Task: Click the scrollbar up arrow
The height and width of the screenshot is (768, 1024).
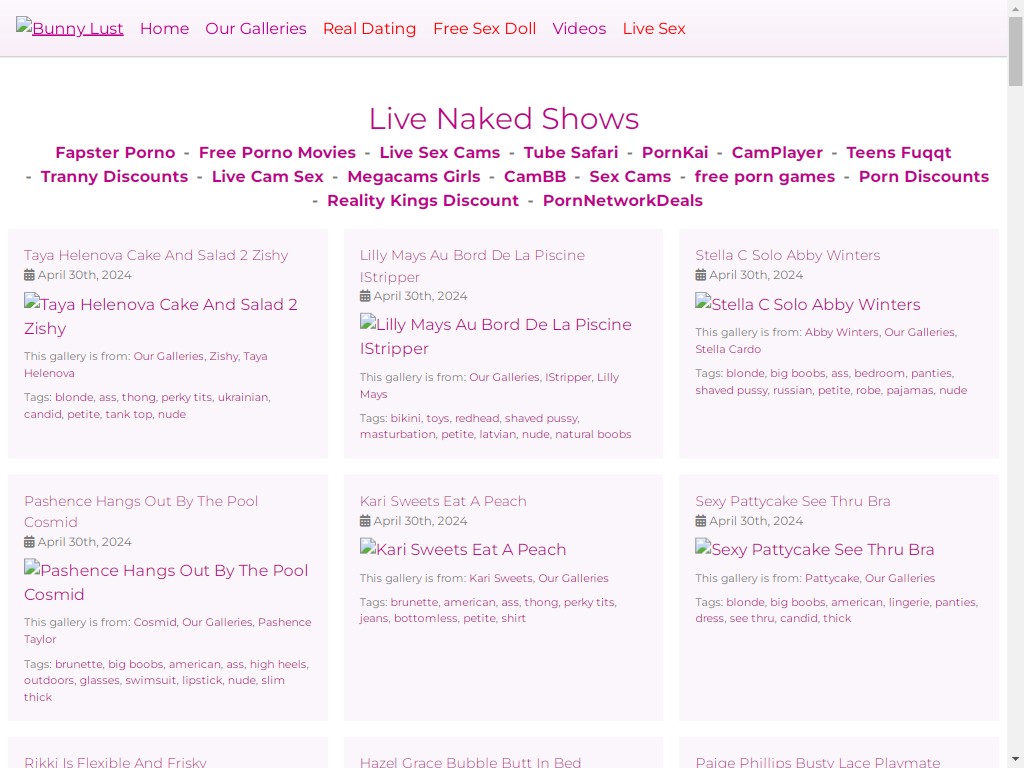Action: (x=1015, y=8)
